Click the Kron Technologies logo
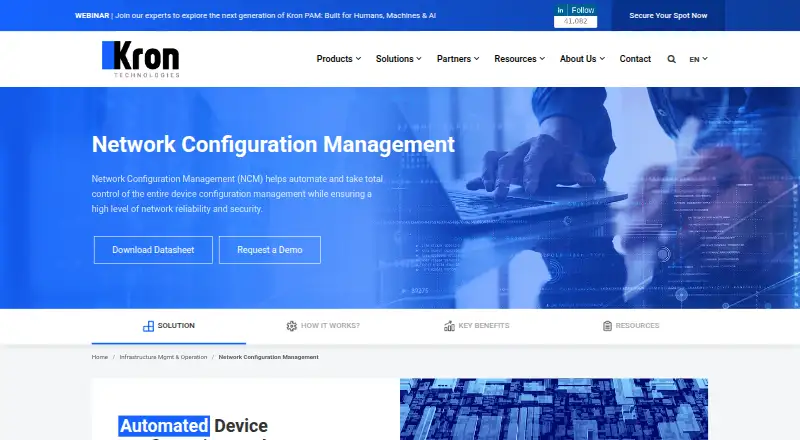The image size is (800, 440). [141, 59]
